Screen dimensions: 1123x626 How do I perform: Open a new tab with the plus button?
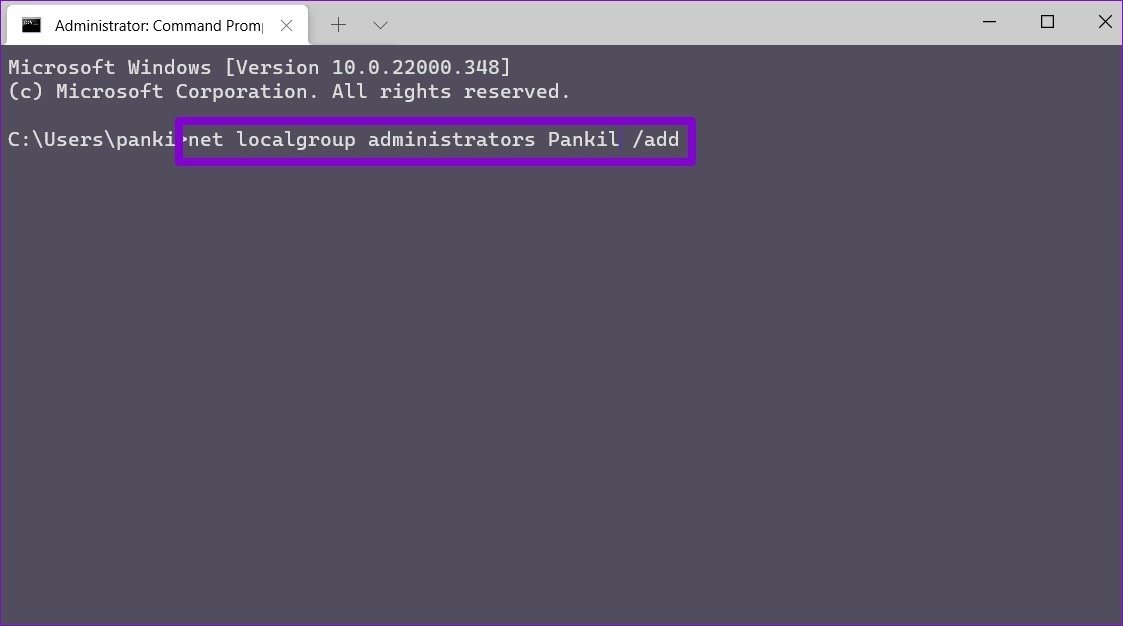[338, 24]
